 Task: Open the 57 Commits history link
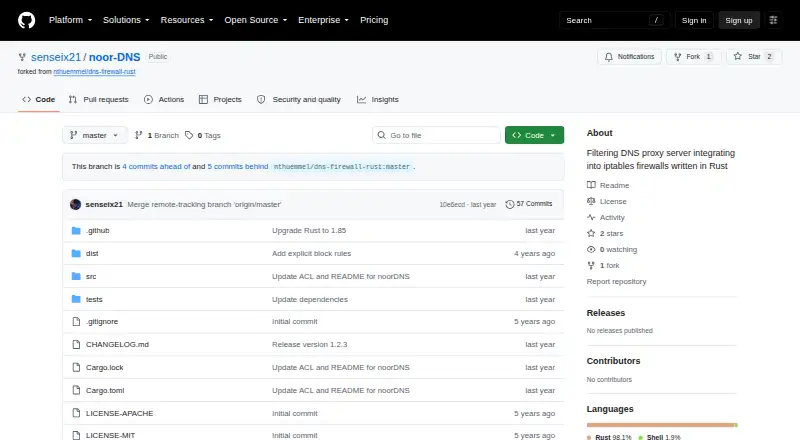pyautogui.click(x=529, y=204)
